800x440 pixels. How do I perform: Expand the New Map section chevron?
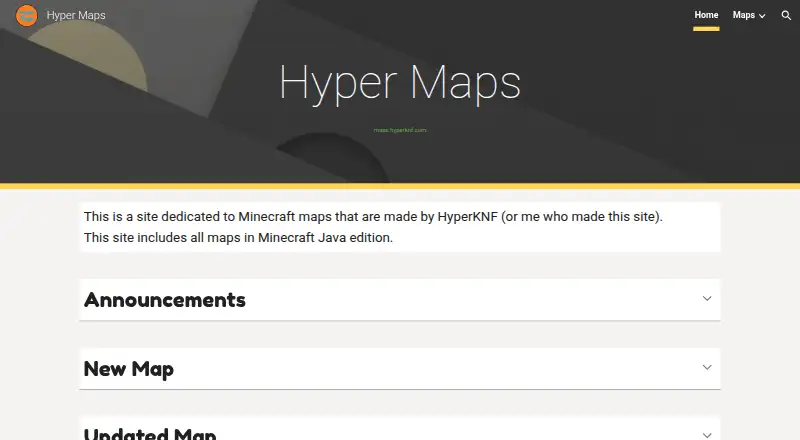[707, 368]
